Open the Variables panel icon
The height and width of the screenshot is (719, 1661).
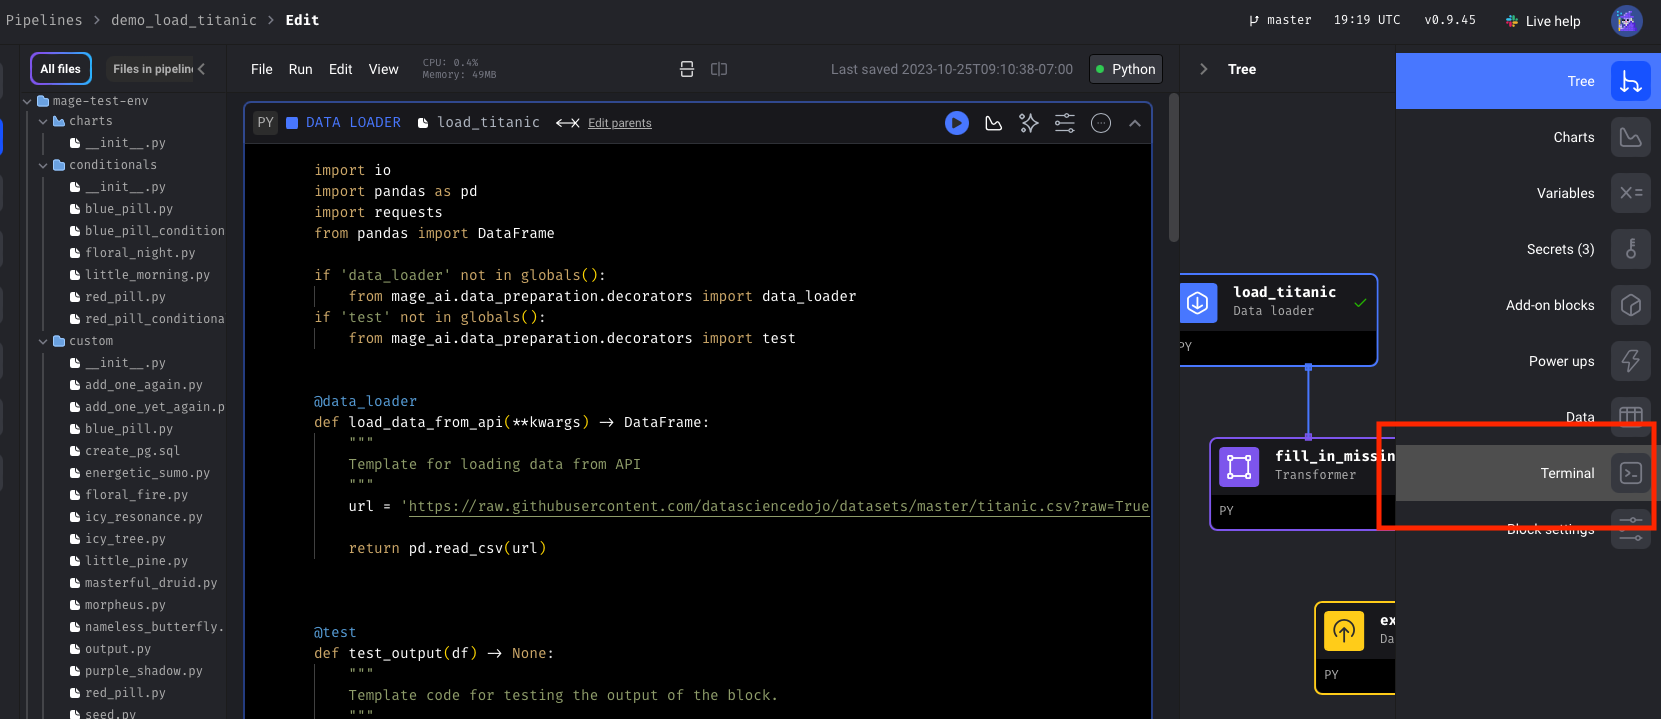[x=1630, y=193]
